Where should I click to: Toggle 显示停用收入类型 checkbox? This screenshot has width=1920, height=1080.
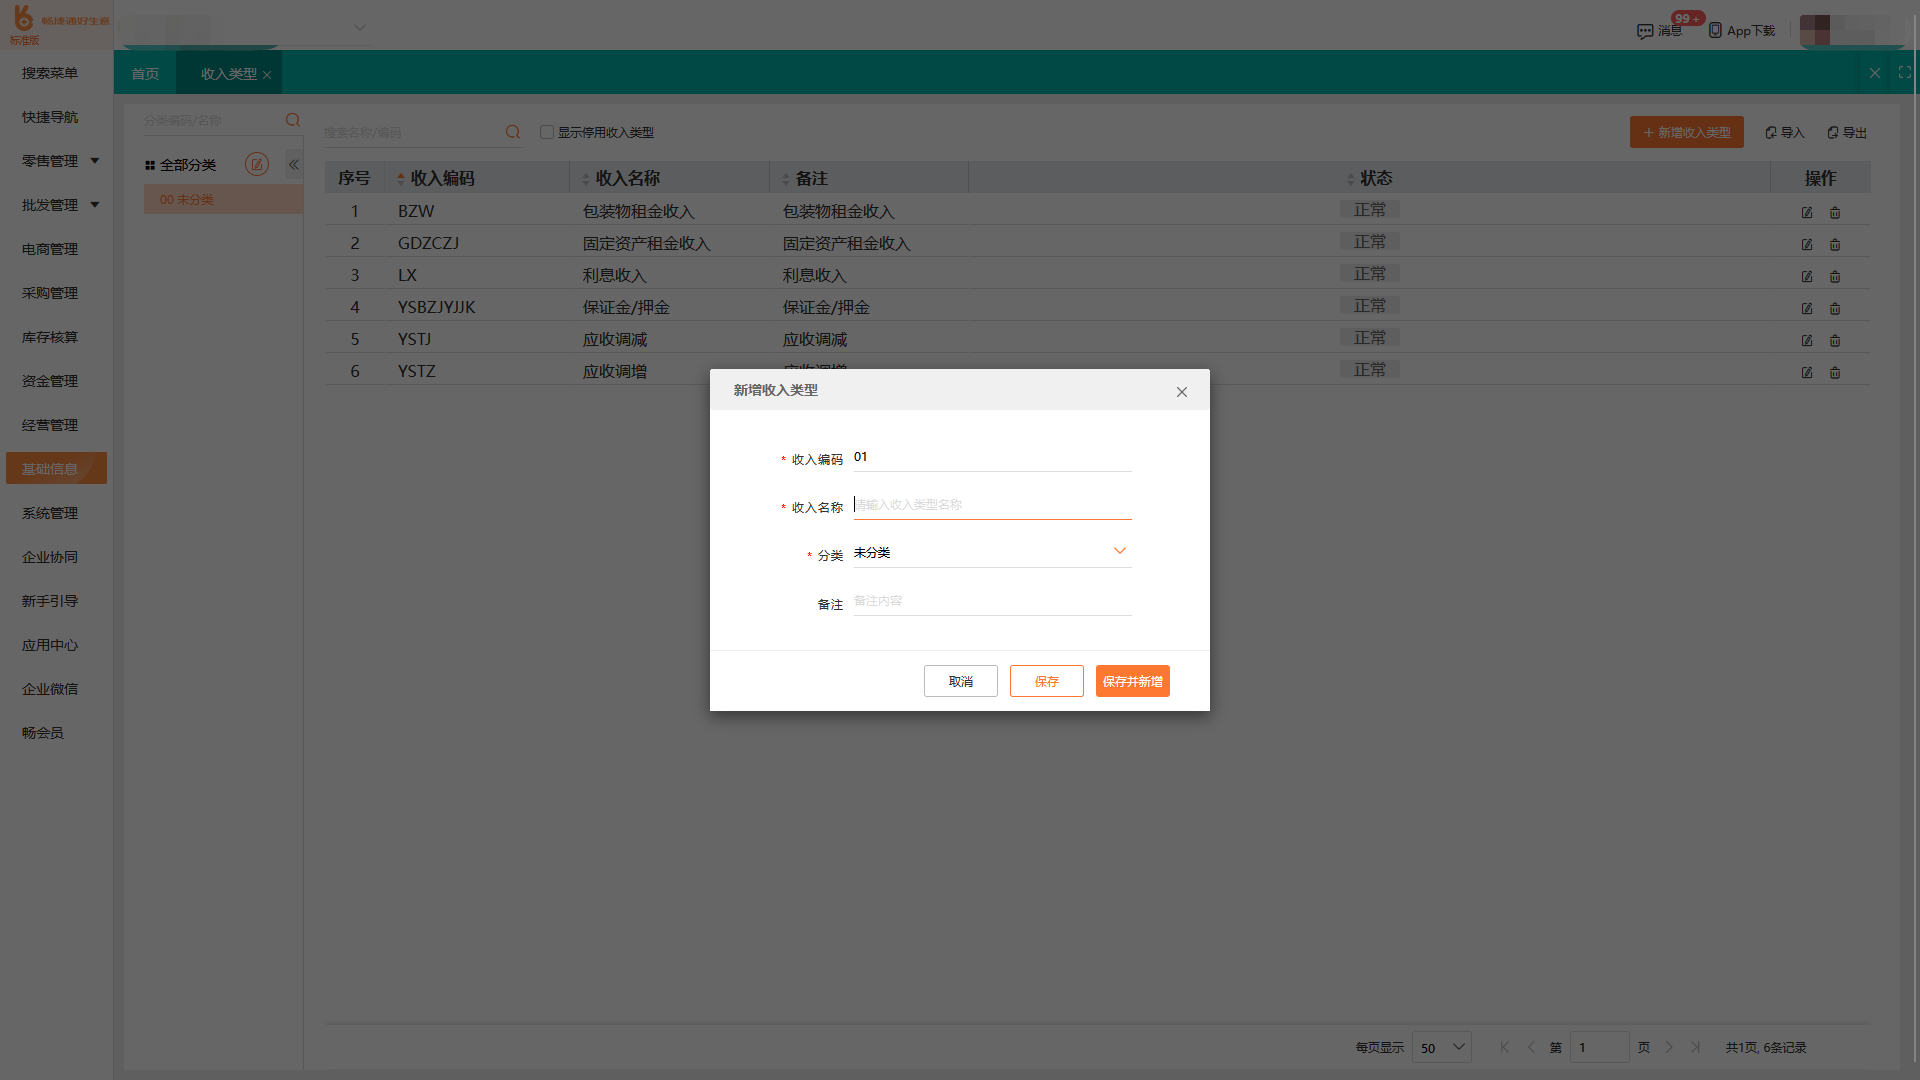click(546, 132)
